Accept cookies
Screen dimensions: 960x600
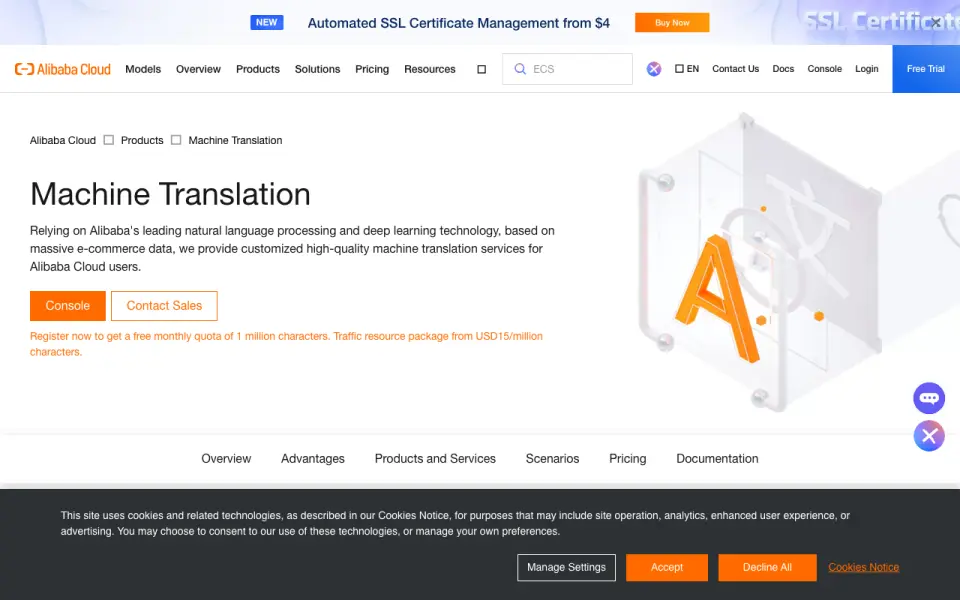(667, 568)
